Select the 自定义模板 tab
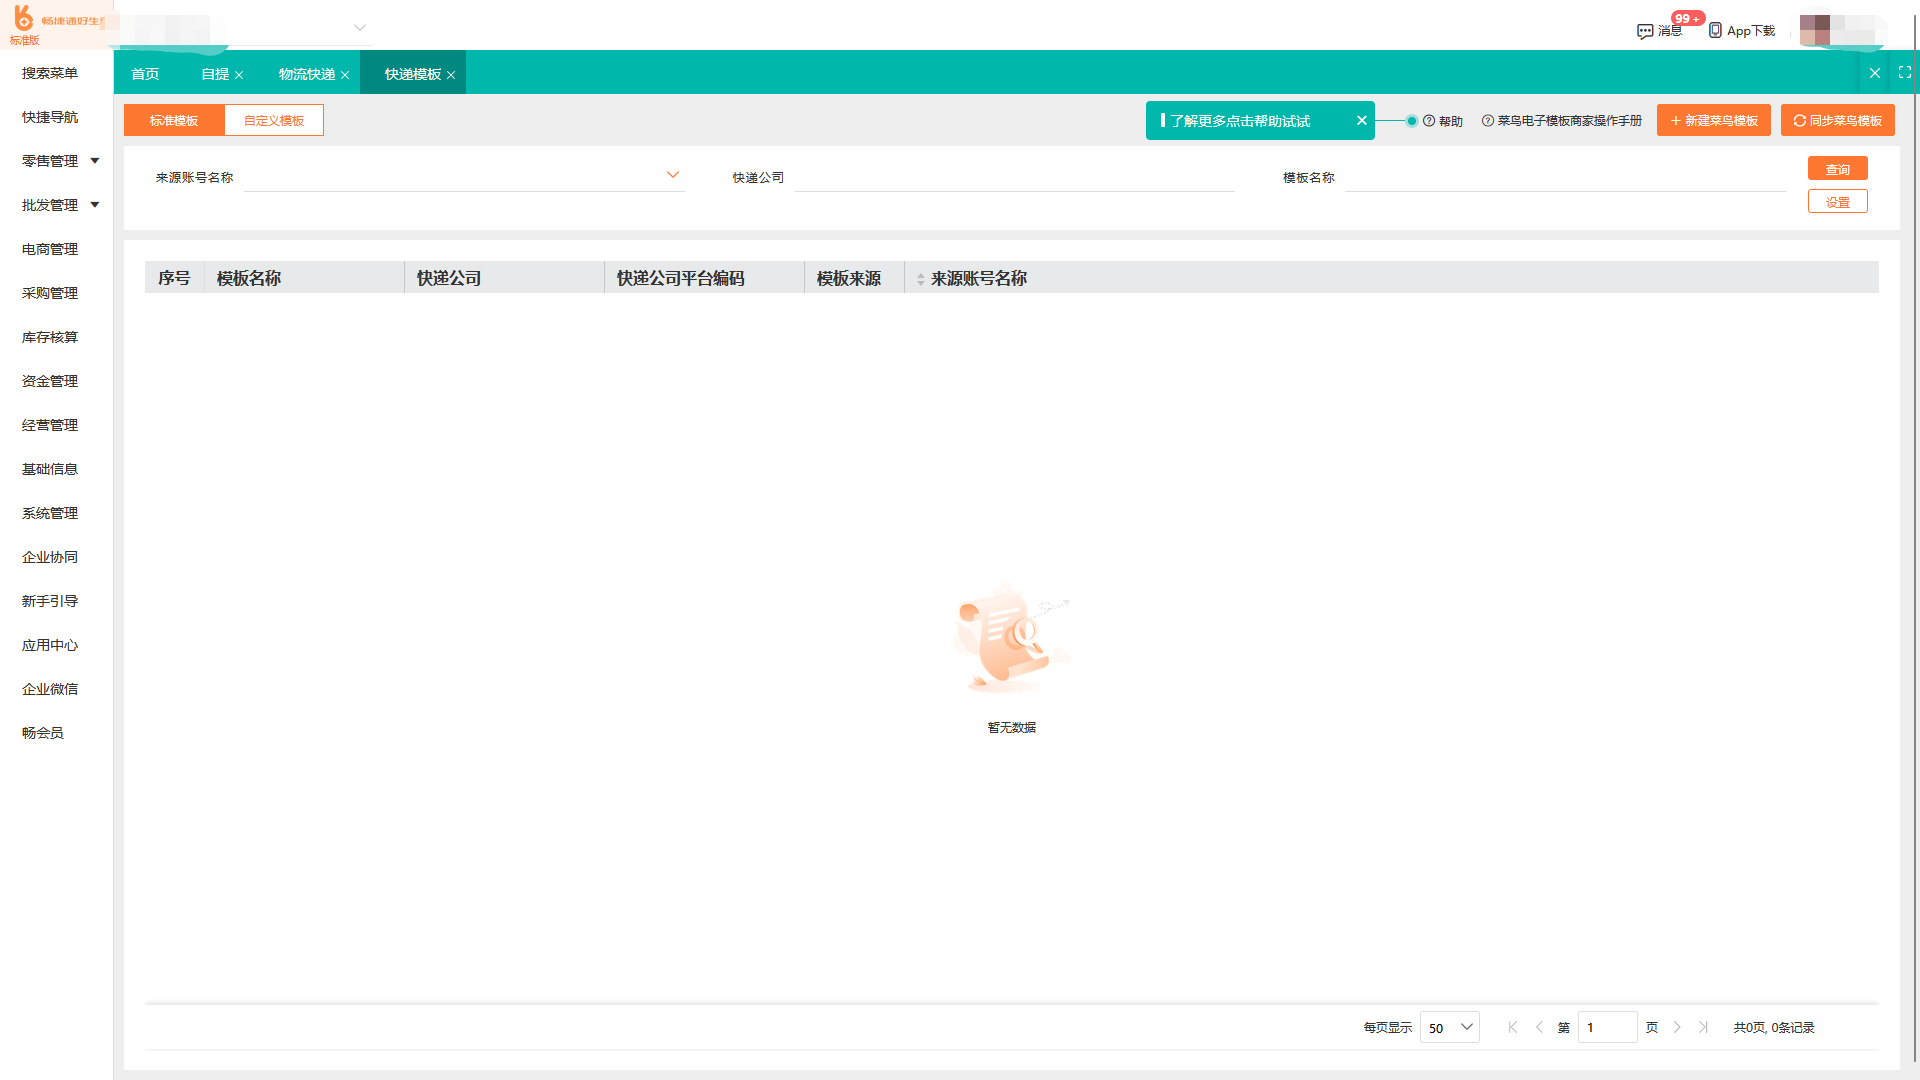 point(273,120)
